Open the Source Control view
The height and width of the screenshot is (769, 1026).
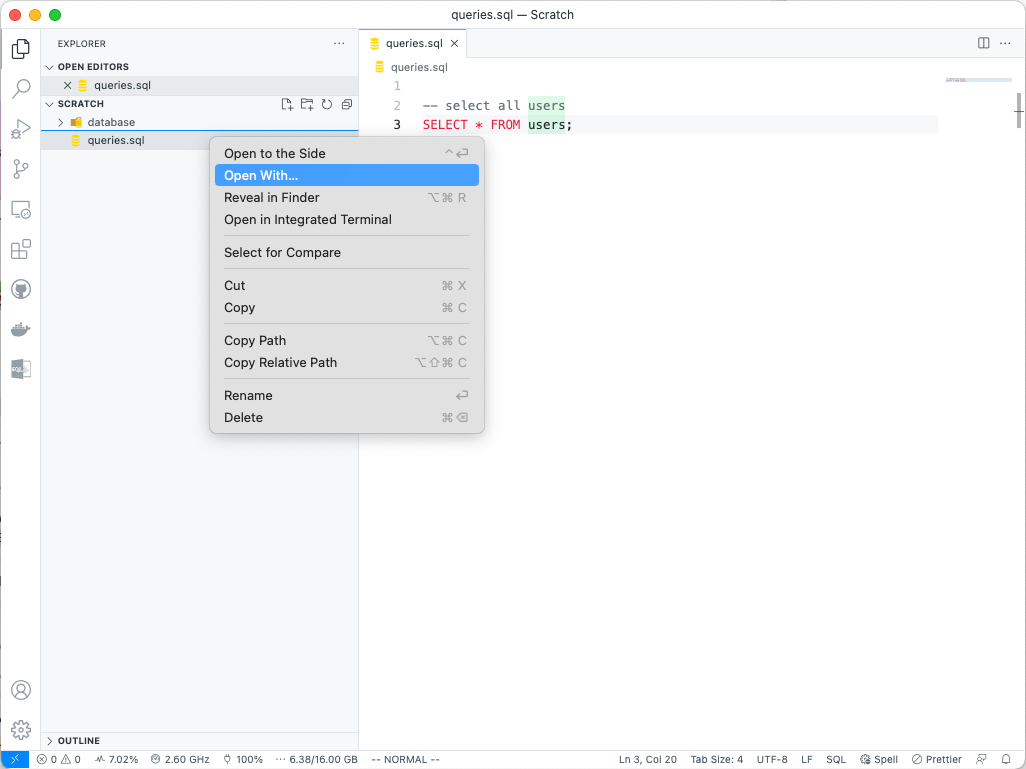coord(20,169)
